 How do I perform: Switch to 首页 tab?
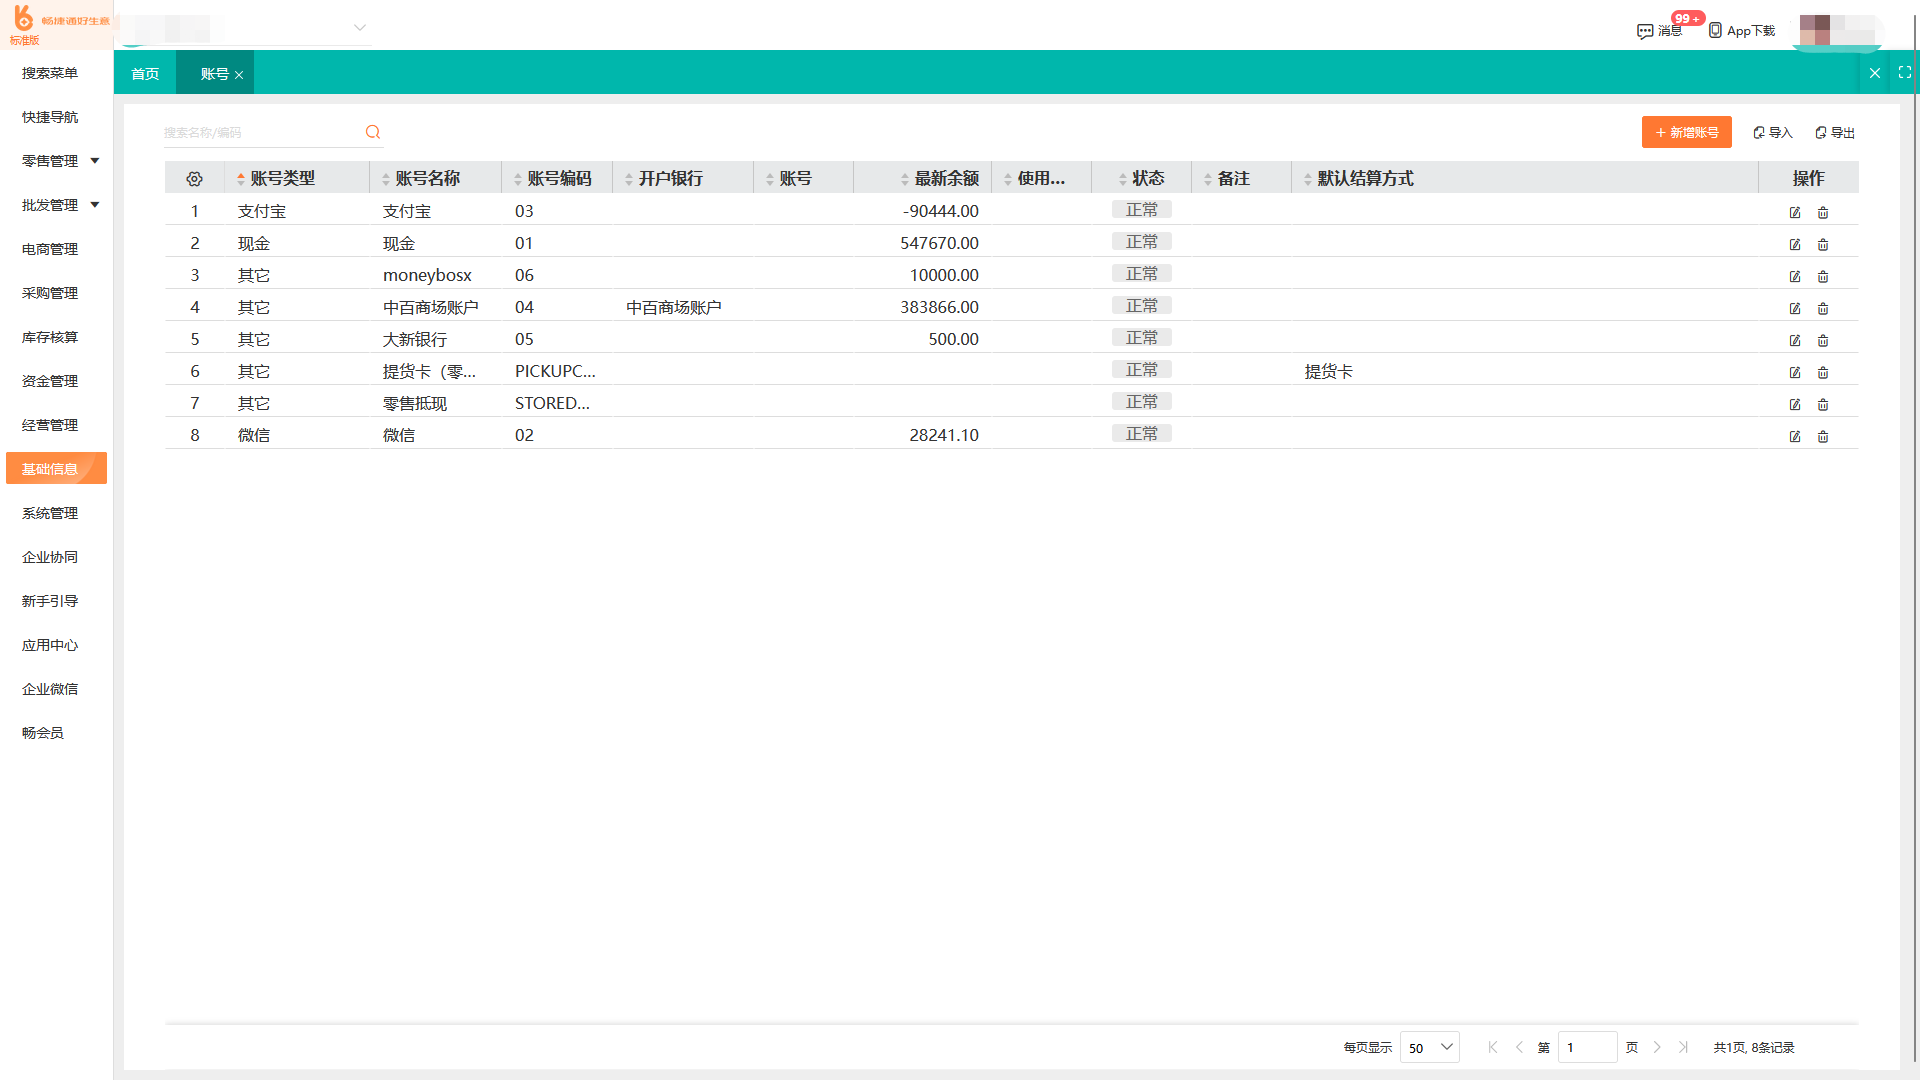coord(144,73)
